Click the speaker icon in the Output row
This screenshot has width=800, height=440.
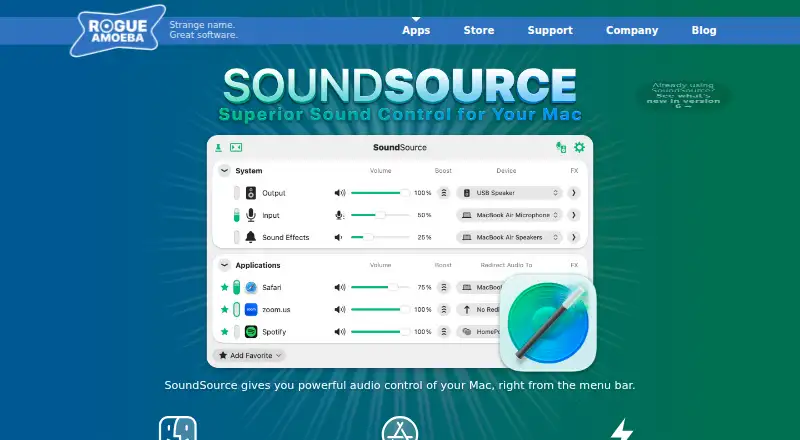pos(251,193)
